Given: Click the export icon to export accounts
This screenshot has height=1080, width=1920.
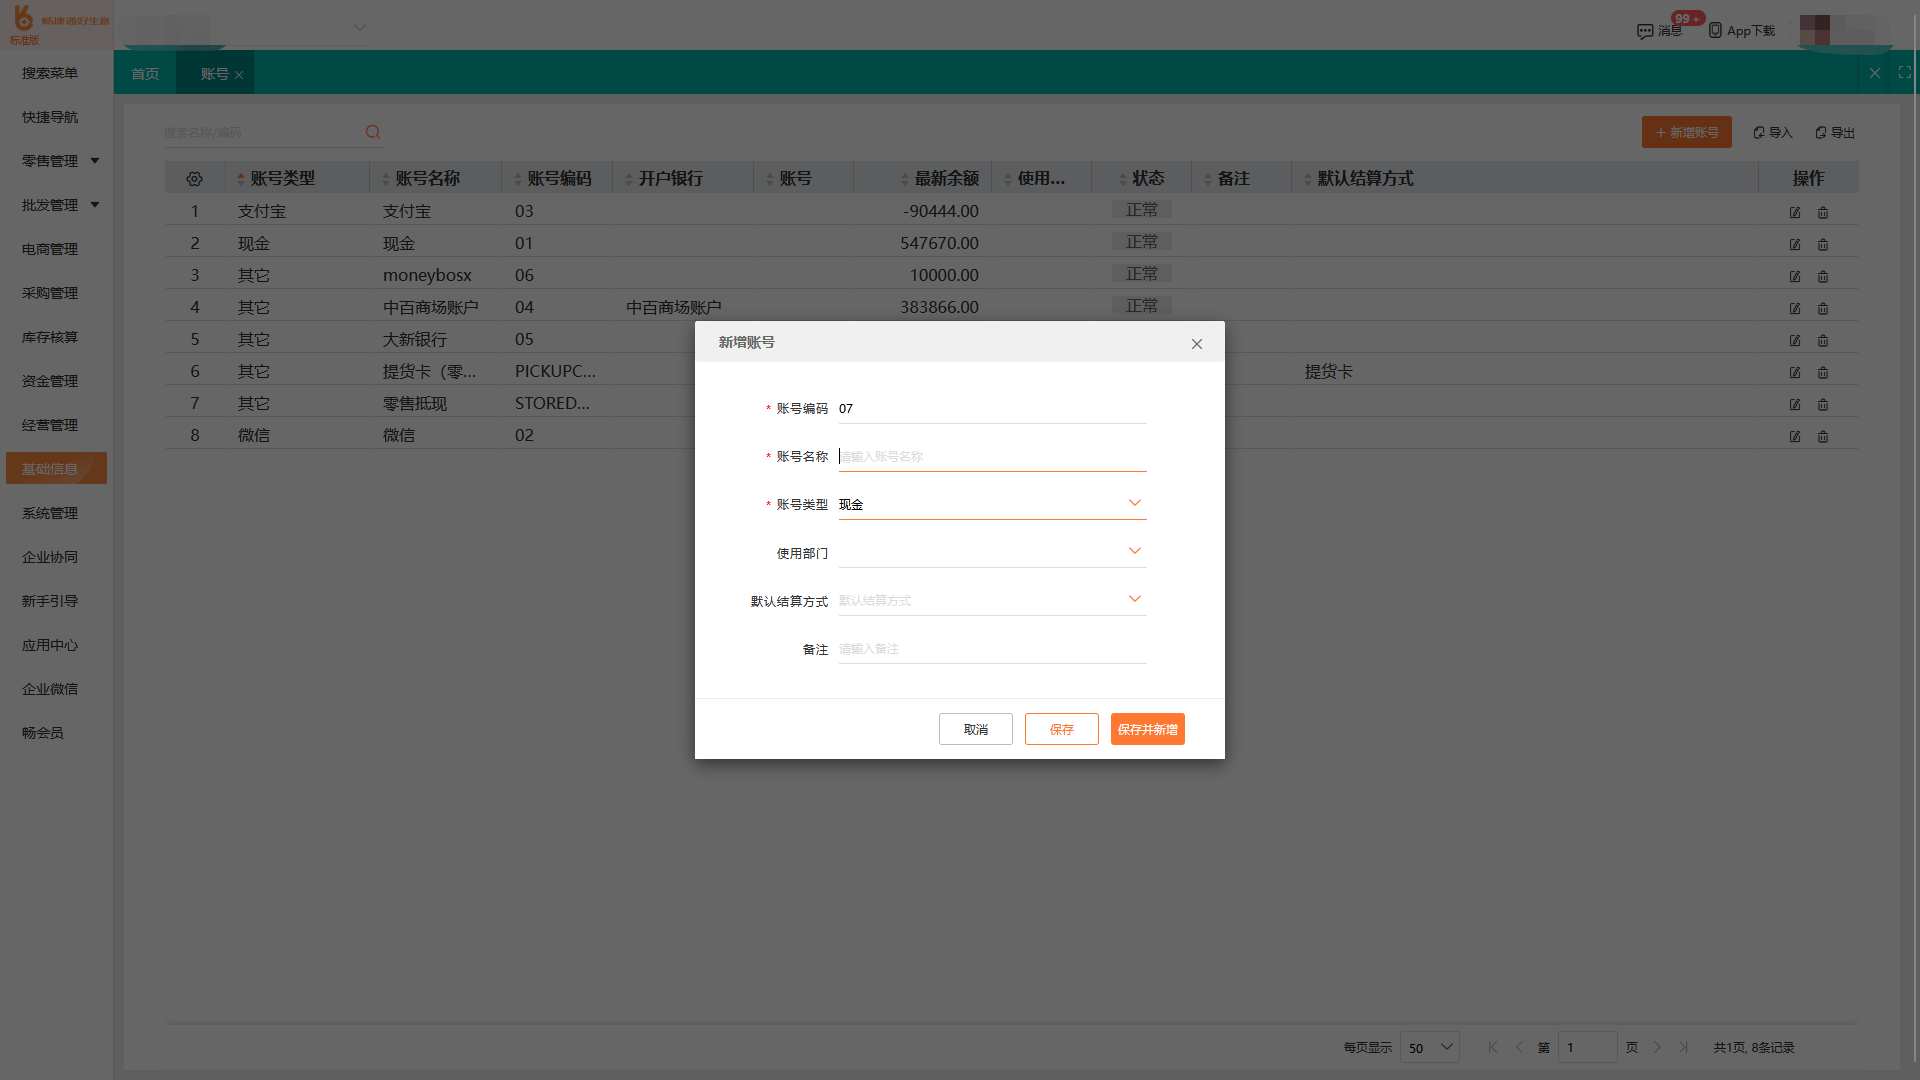Looking at the screenshot, I should pos(1838,132).
